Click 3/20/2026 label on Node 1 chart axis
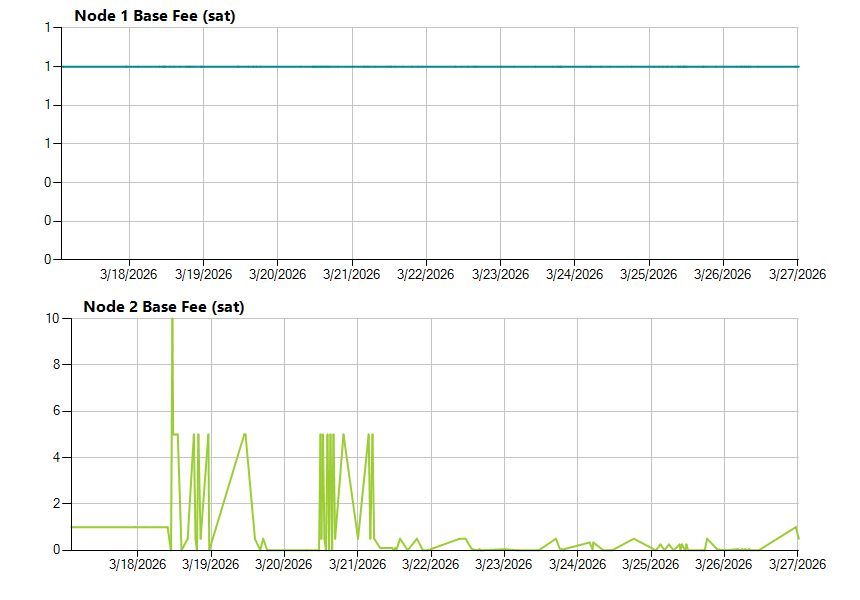The image size is (860, 600). point(277,274)
